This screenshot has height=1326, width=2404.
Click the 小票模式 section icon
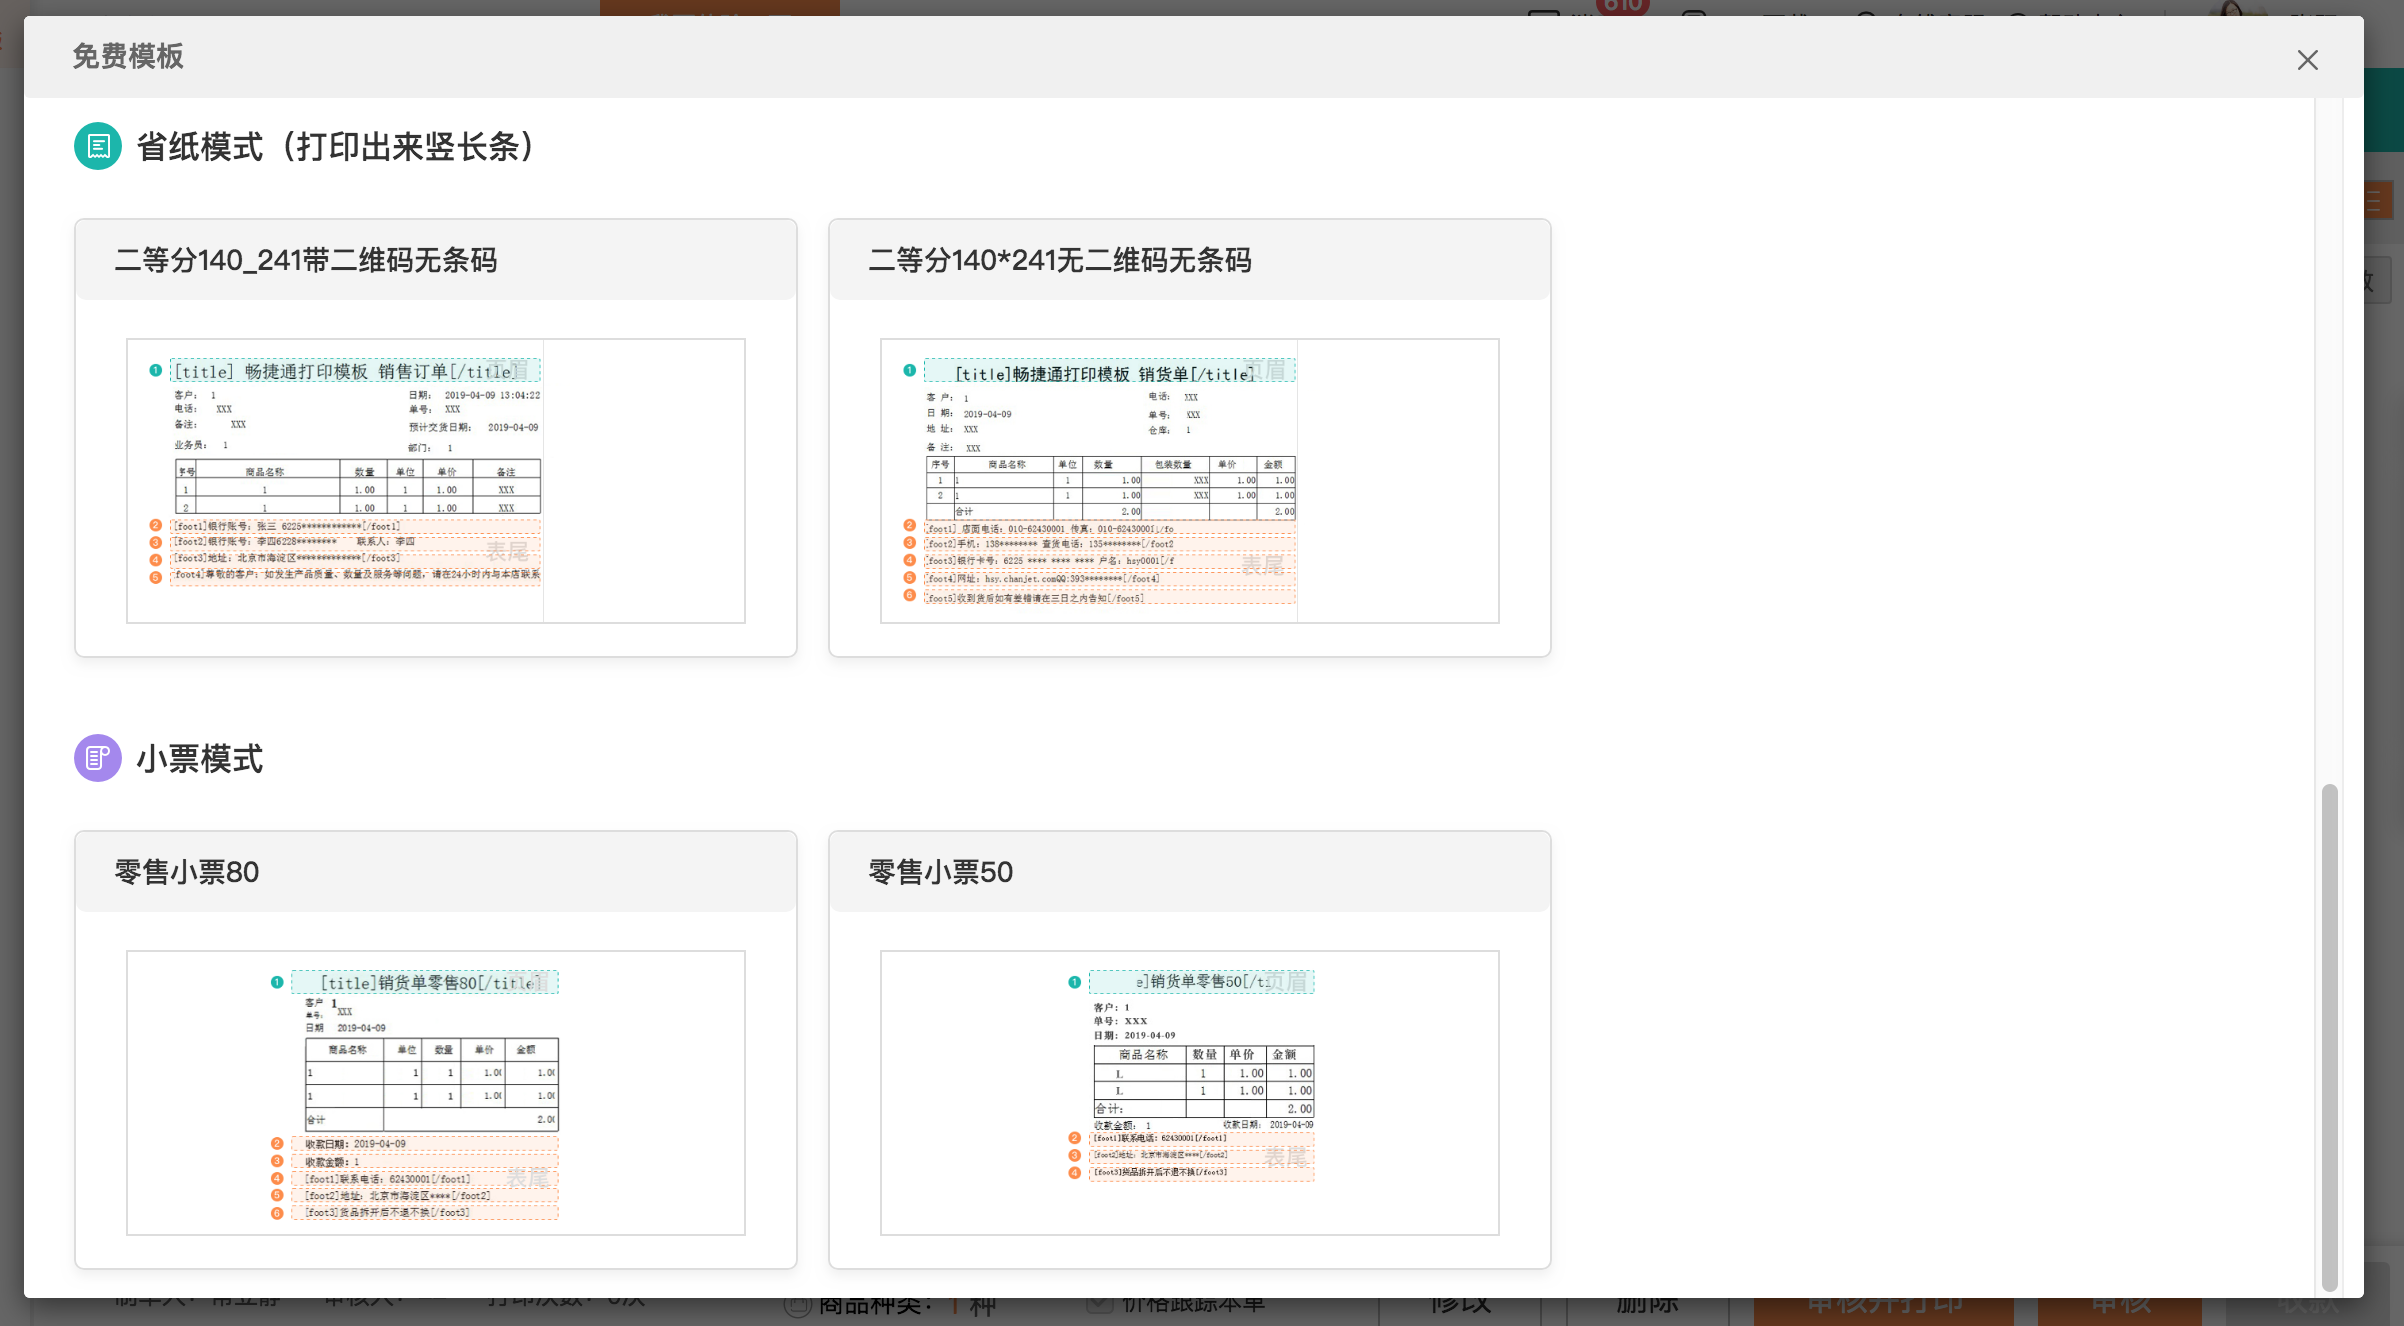[x=96, y=758]
